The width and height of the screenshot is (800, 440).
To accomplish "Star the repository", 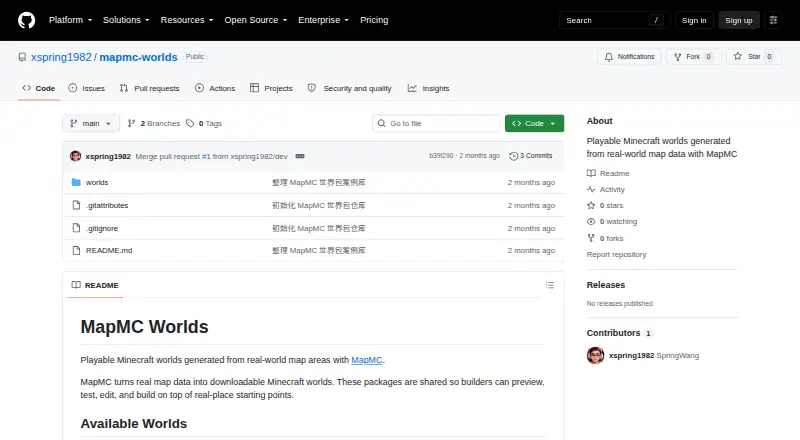I will click(x=754, y=57).
